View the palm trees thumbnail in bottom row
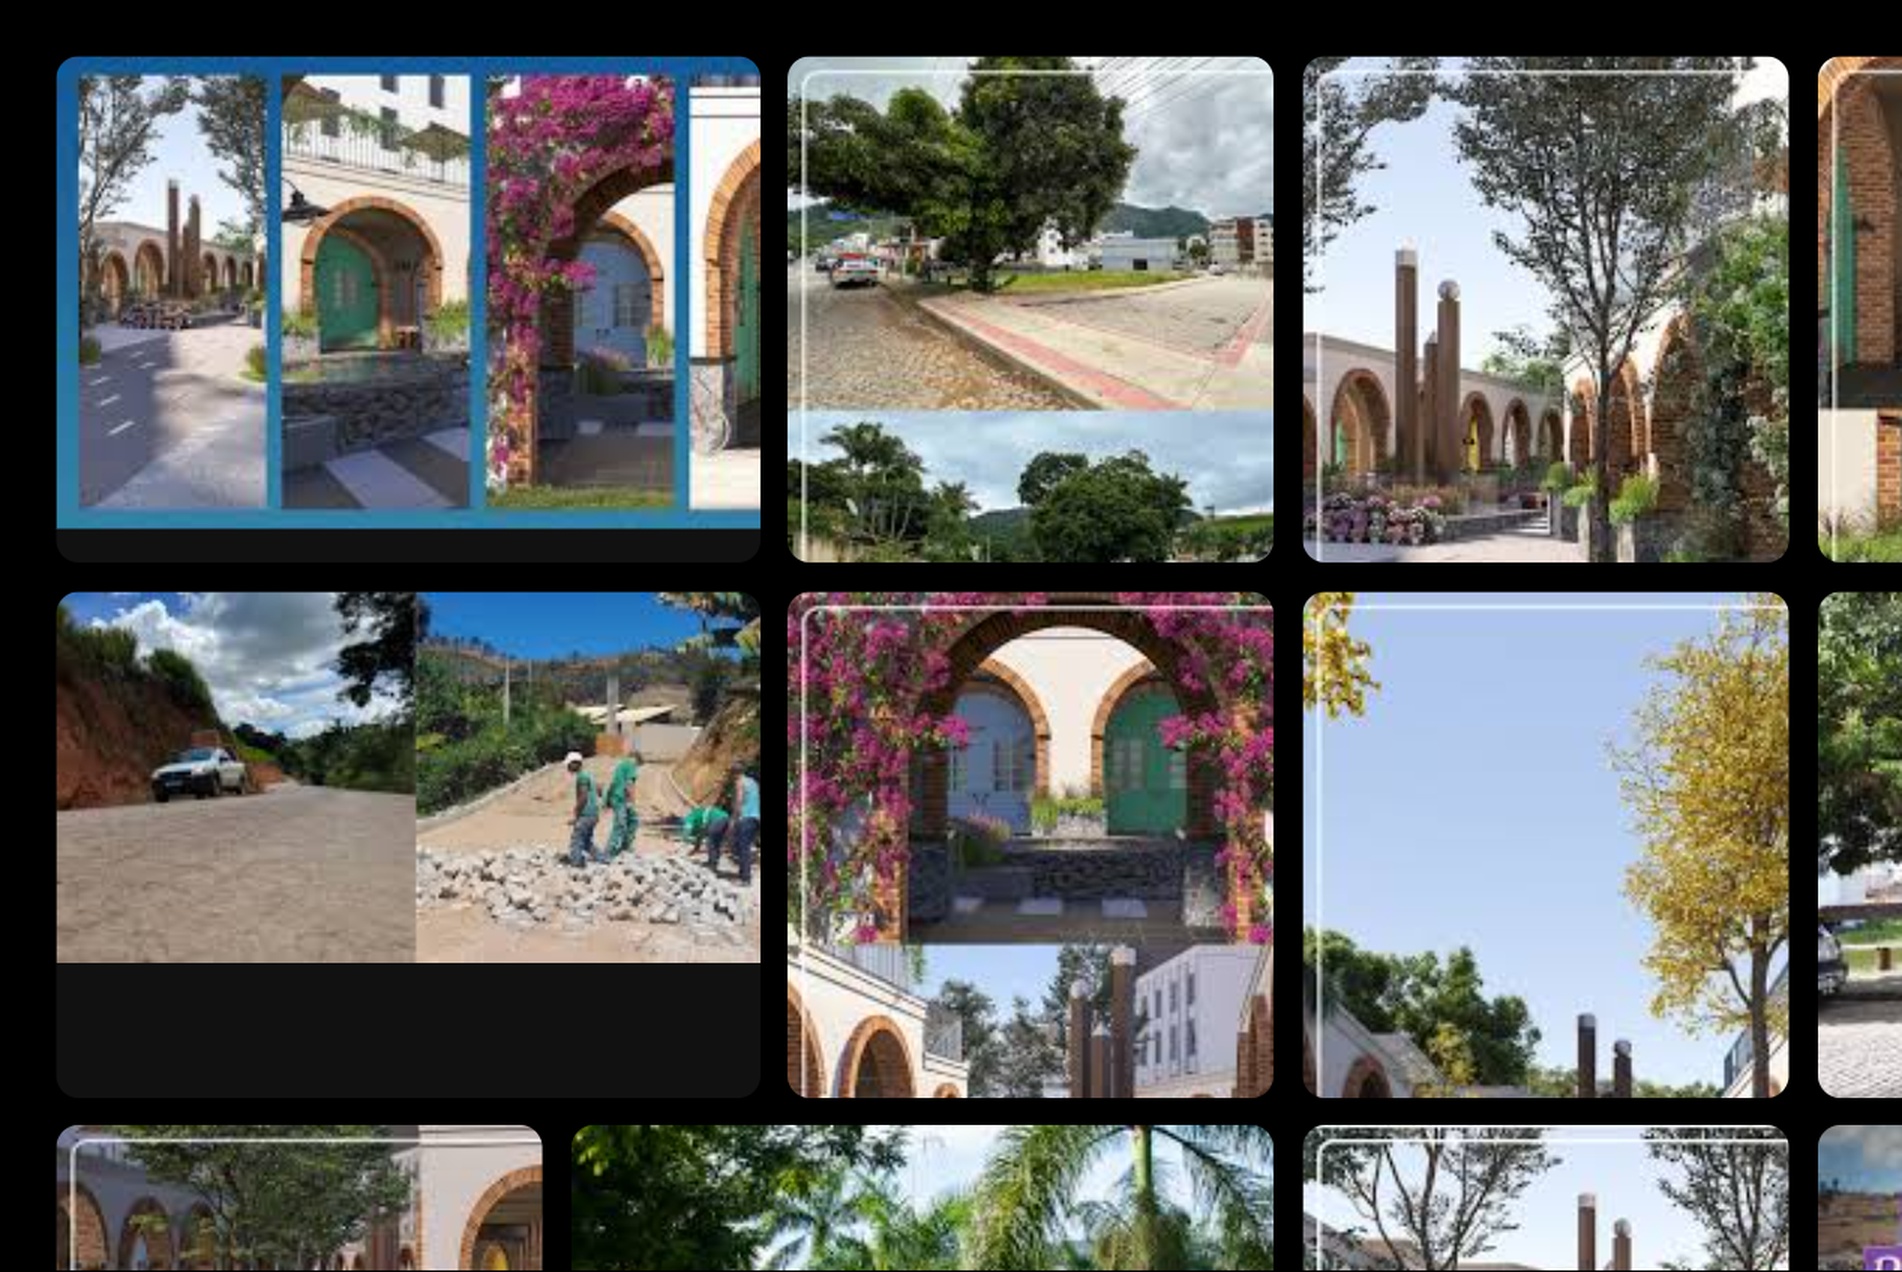 (x=922, y=1198)
